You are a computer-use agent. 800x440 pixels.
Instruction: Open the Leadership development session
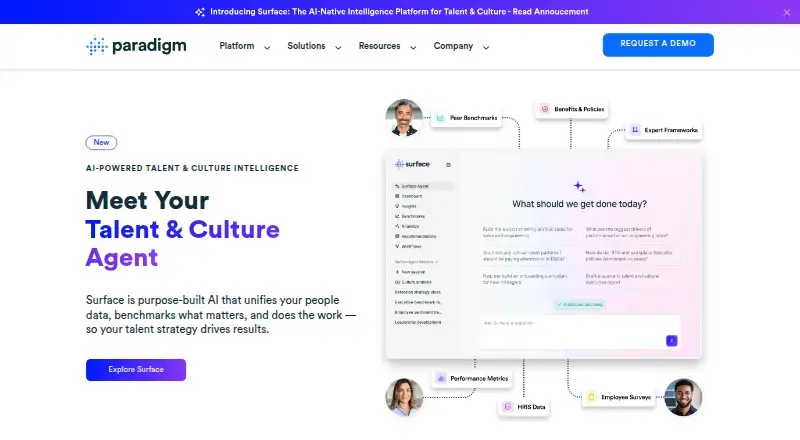coord(418,323)
